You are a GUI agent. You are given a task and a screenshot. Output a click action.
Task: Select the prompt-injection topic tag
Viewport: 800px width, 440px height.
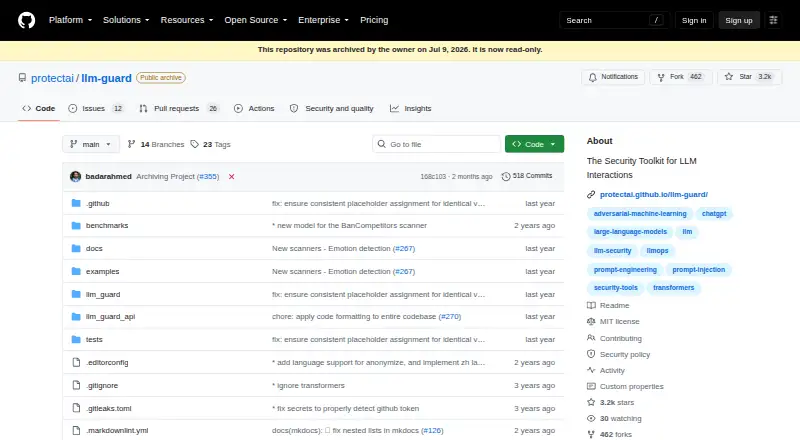(x=698, y=270)
